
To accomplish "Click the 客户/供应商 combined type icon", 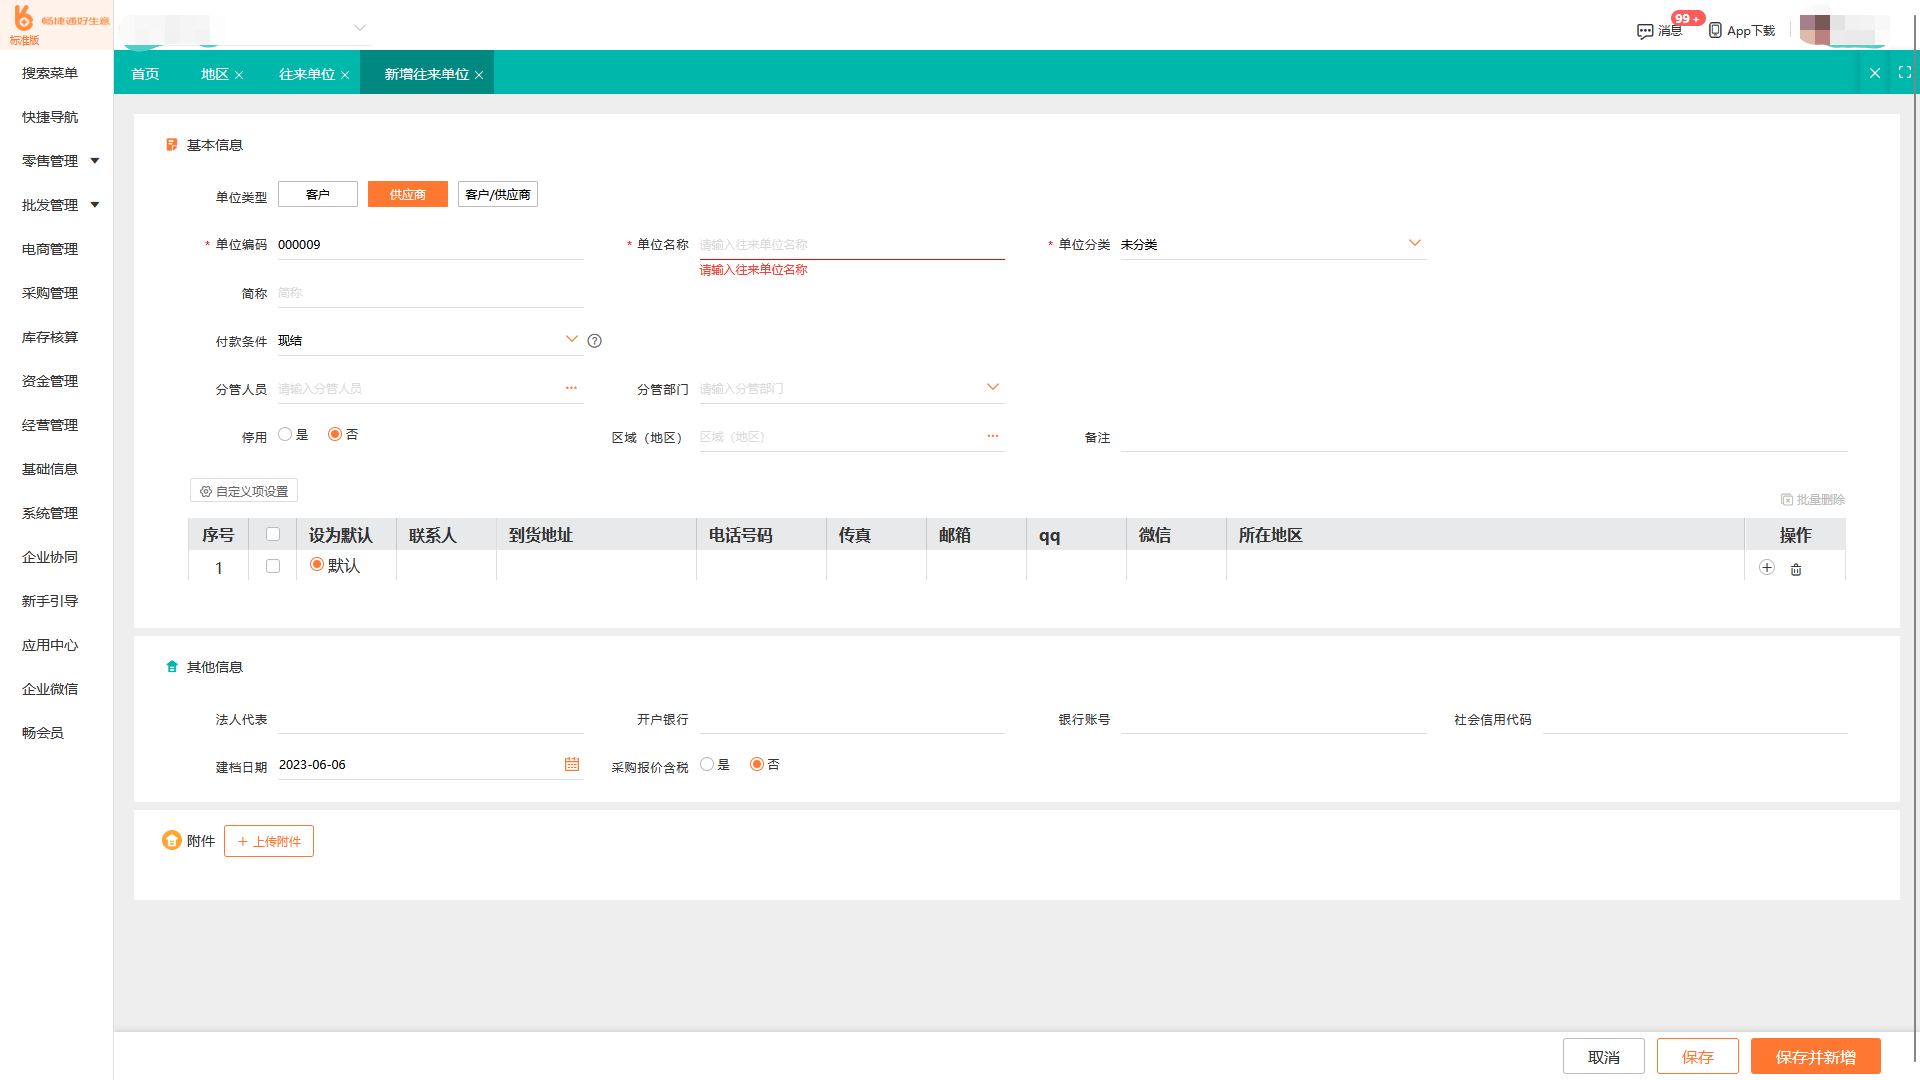I will click(498, 195).
